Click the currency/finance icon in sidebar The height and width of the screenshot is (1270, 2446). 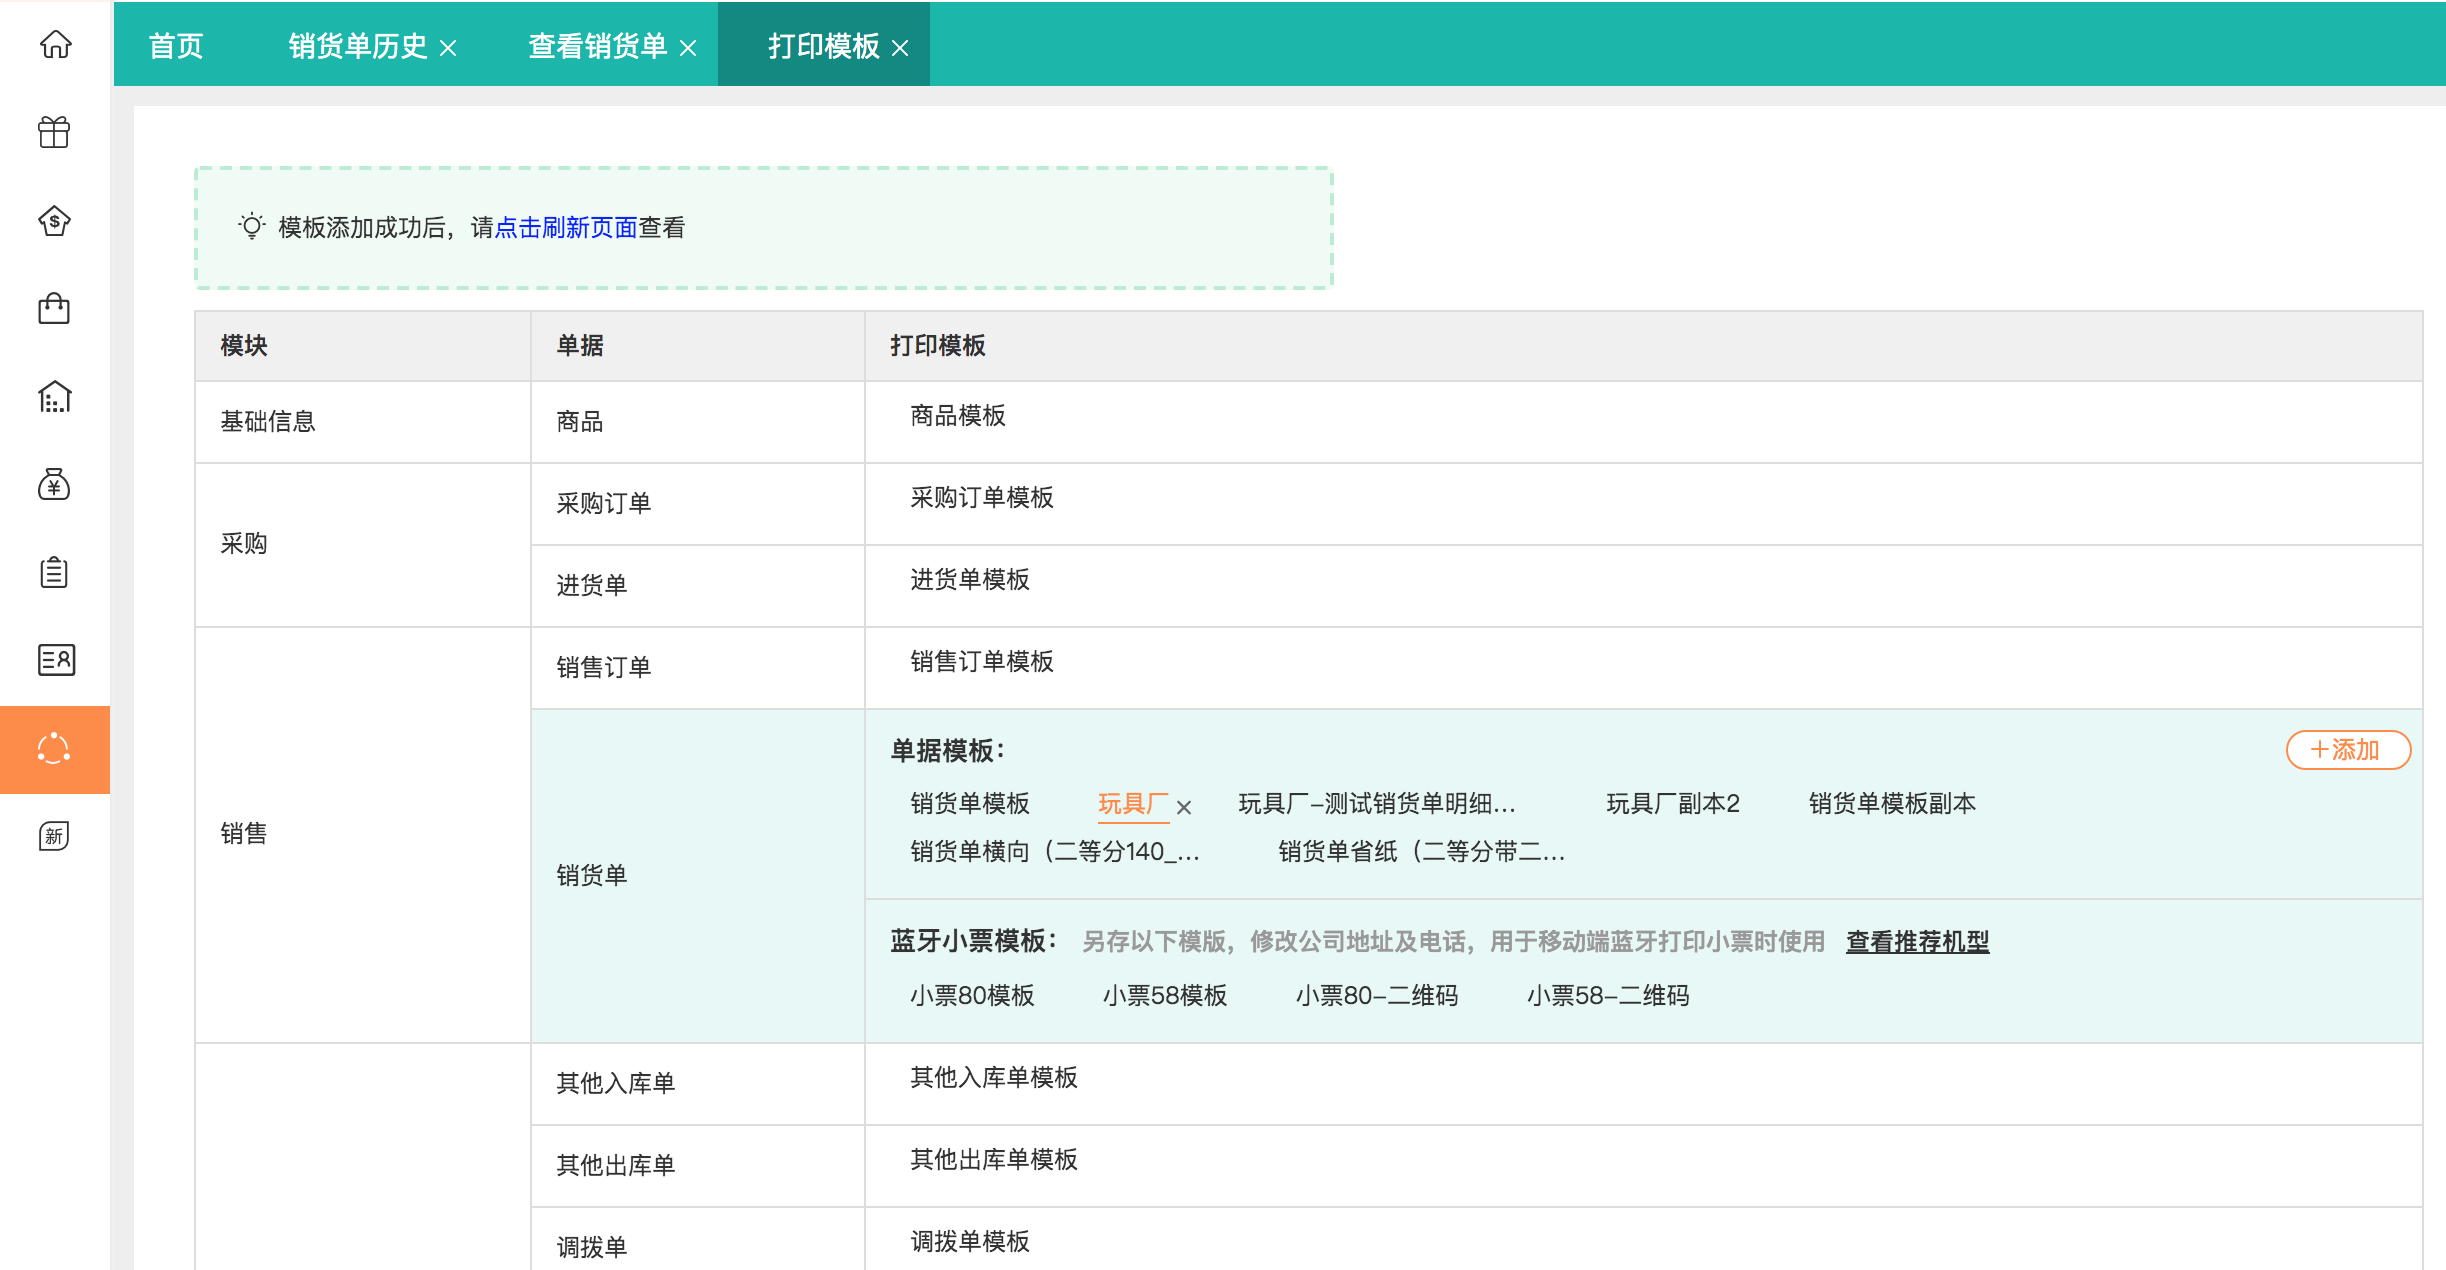click(x=55, y=484)
